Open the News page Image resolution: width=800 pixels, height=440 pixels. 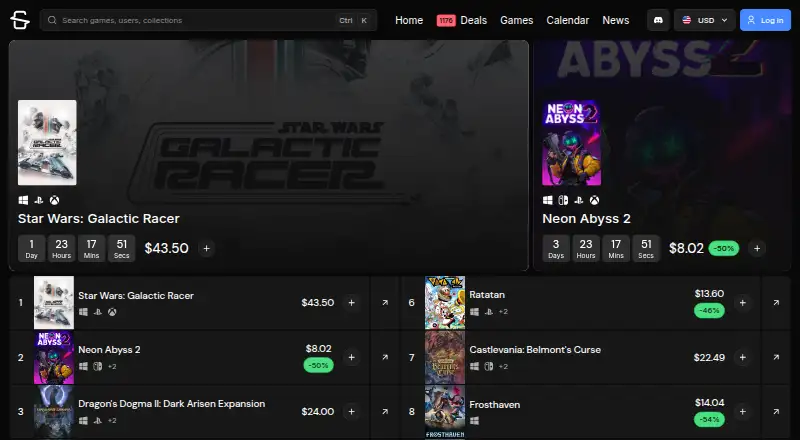[x=615, y=20]
